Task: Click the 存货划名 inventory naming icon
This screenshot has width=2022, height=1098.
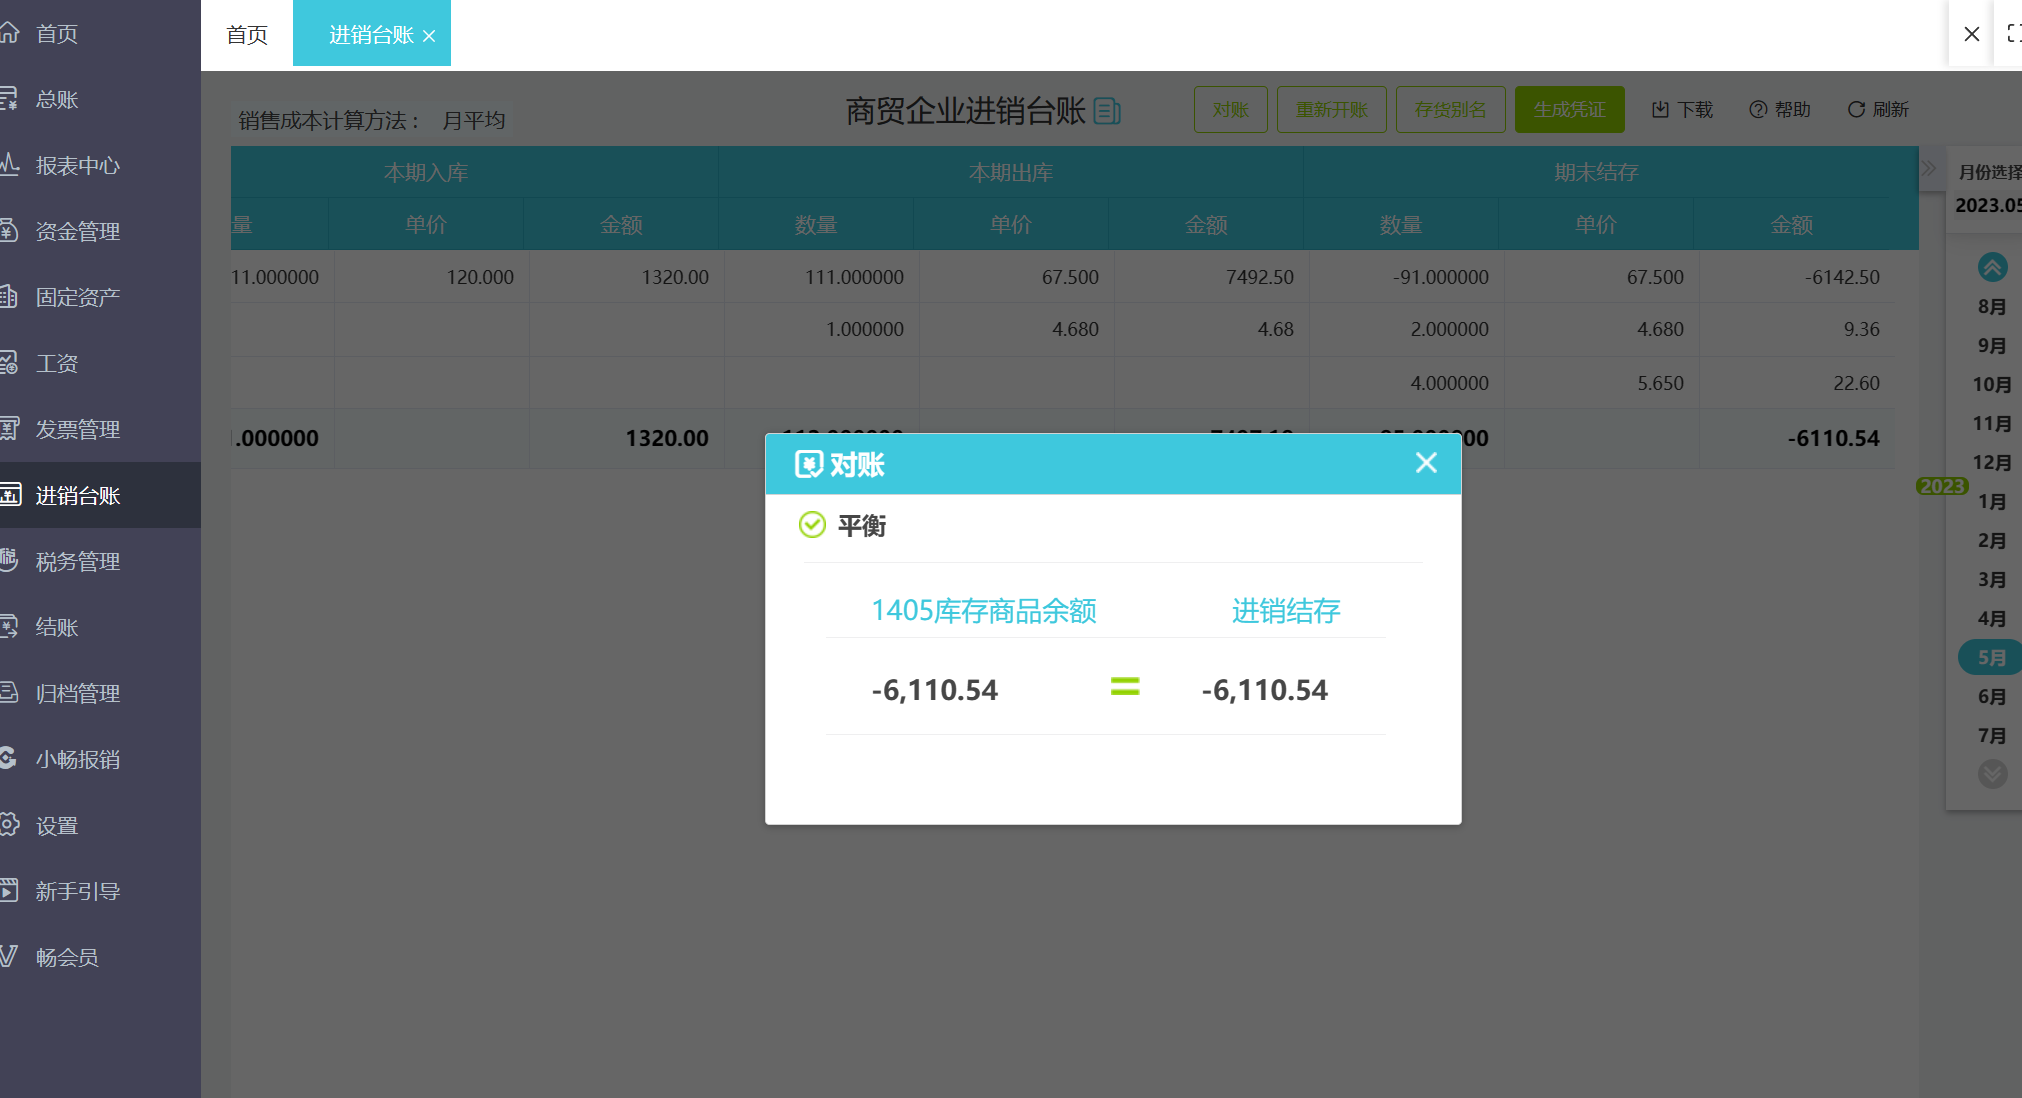Action: click(x=1453, y=112)
